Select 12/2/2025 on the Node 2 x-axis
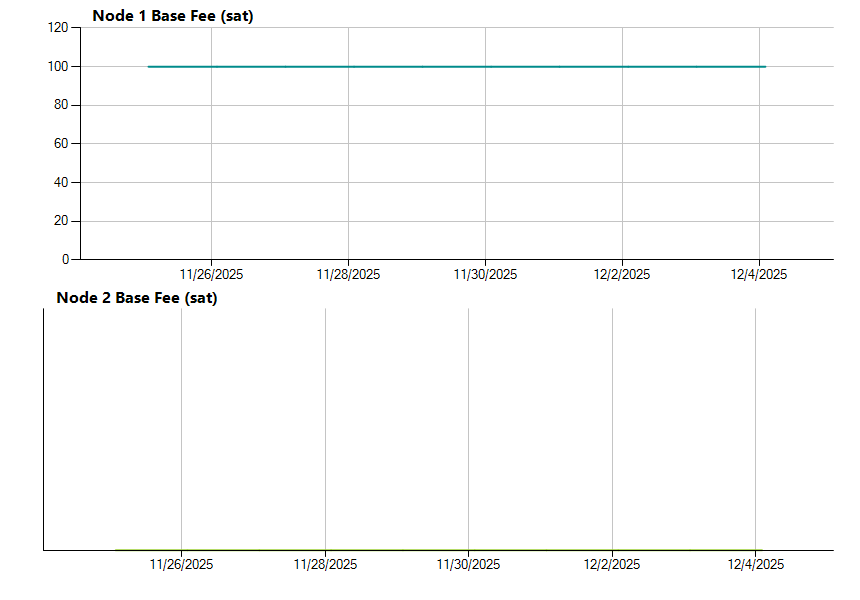 pyautogui.click(x=612, y=564)
